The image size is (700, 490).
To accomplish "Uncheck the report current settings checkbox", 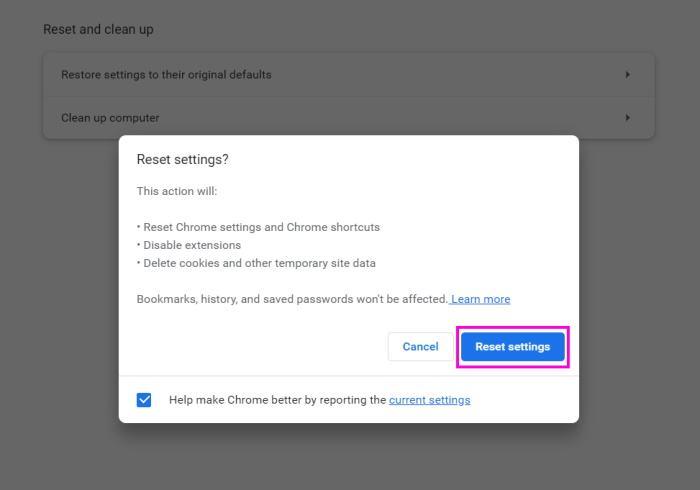I will click(x=144, y=400).
